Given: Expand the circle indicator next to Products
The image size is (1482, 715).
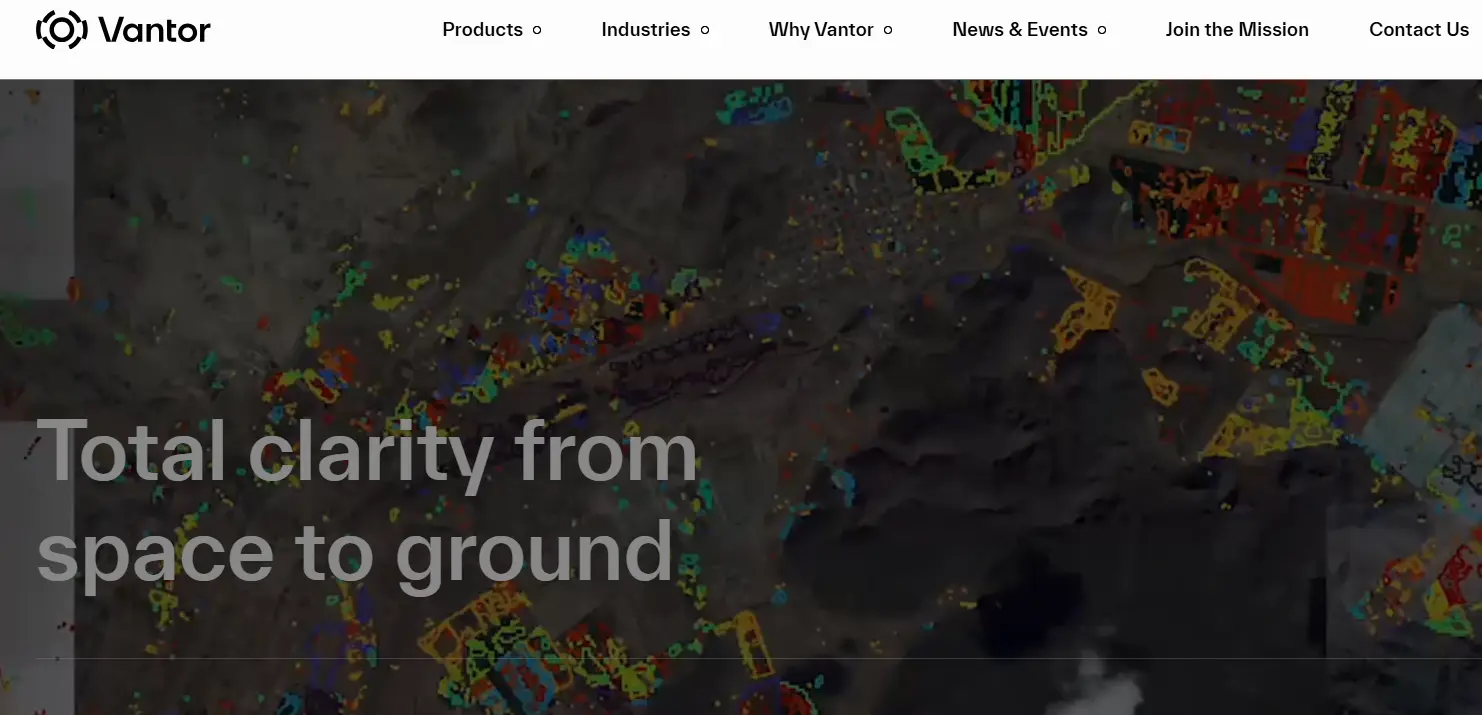Looking at the screenshot, I should (x=537, y=30).
